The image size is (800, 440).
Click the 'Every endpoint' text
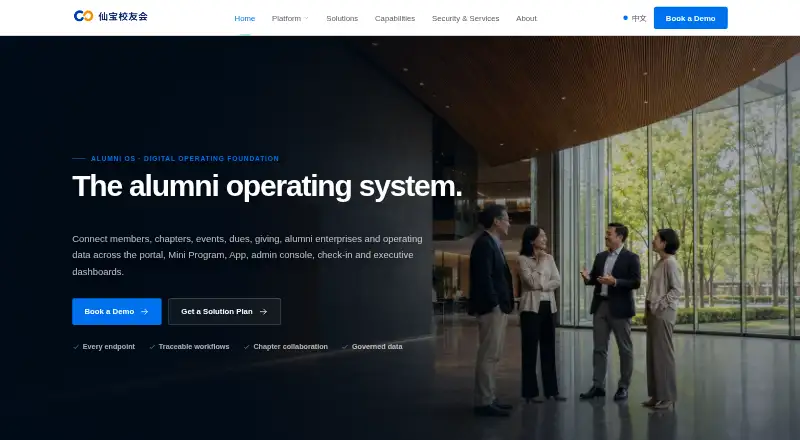tap(109, 347)
